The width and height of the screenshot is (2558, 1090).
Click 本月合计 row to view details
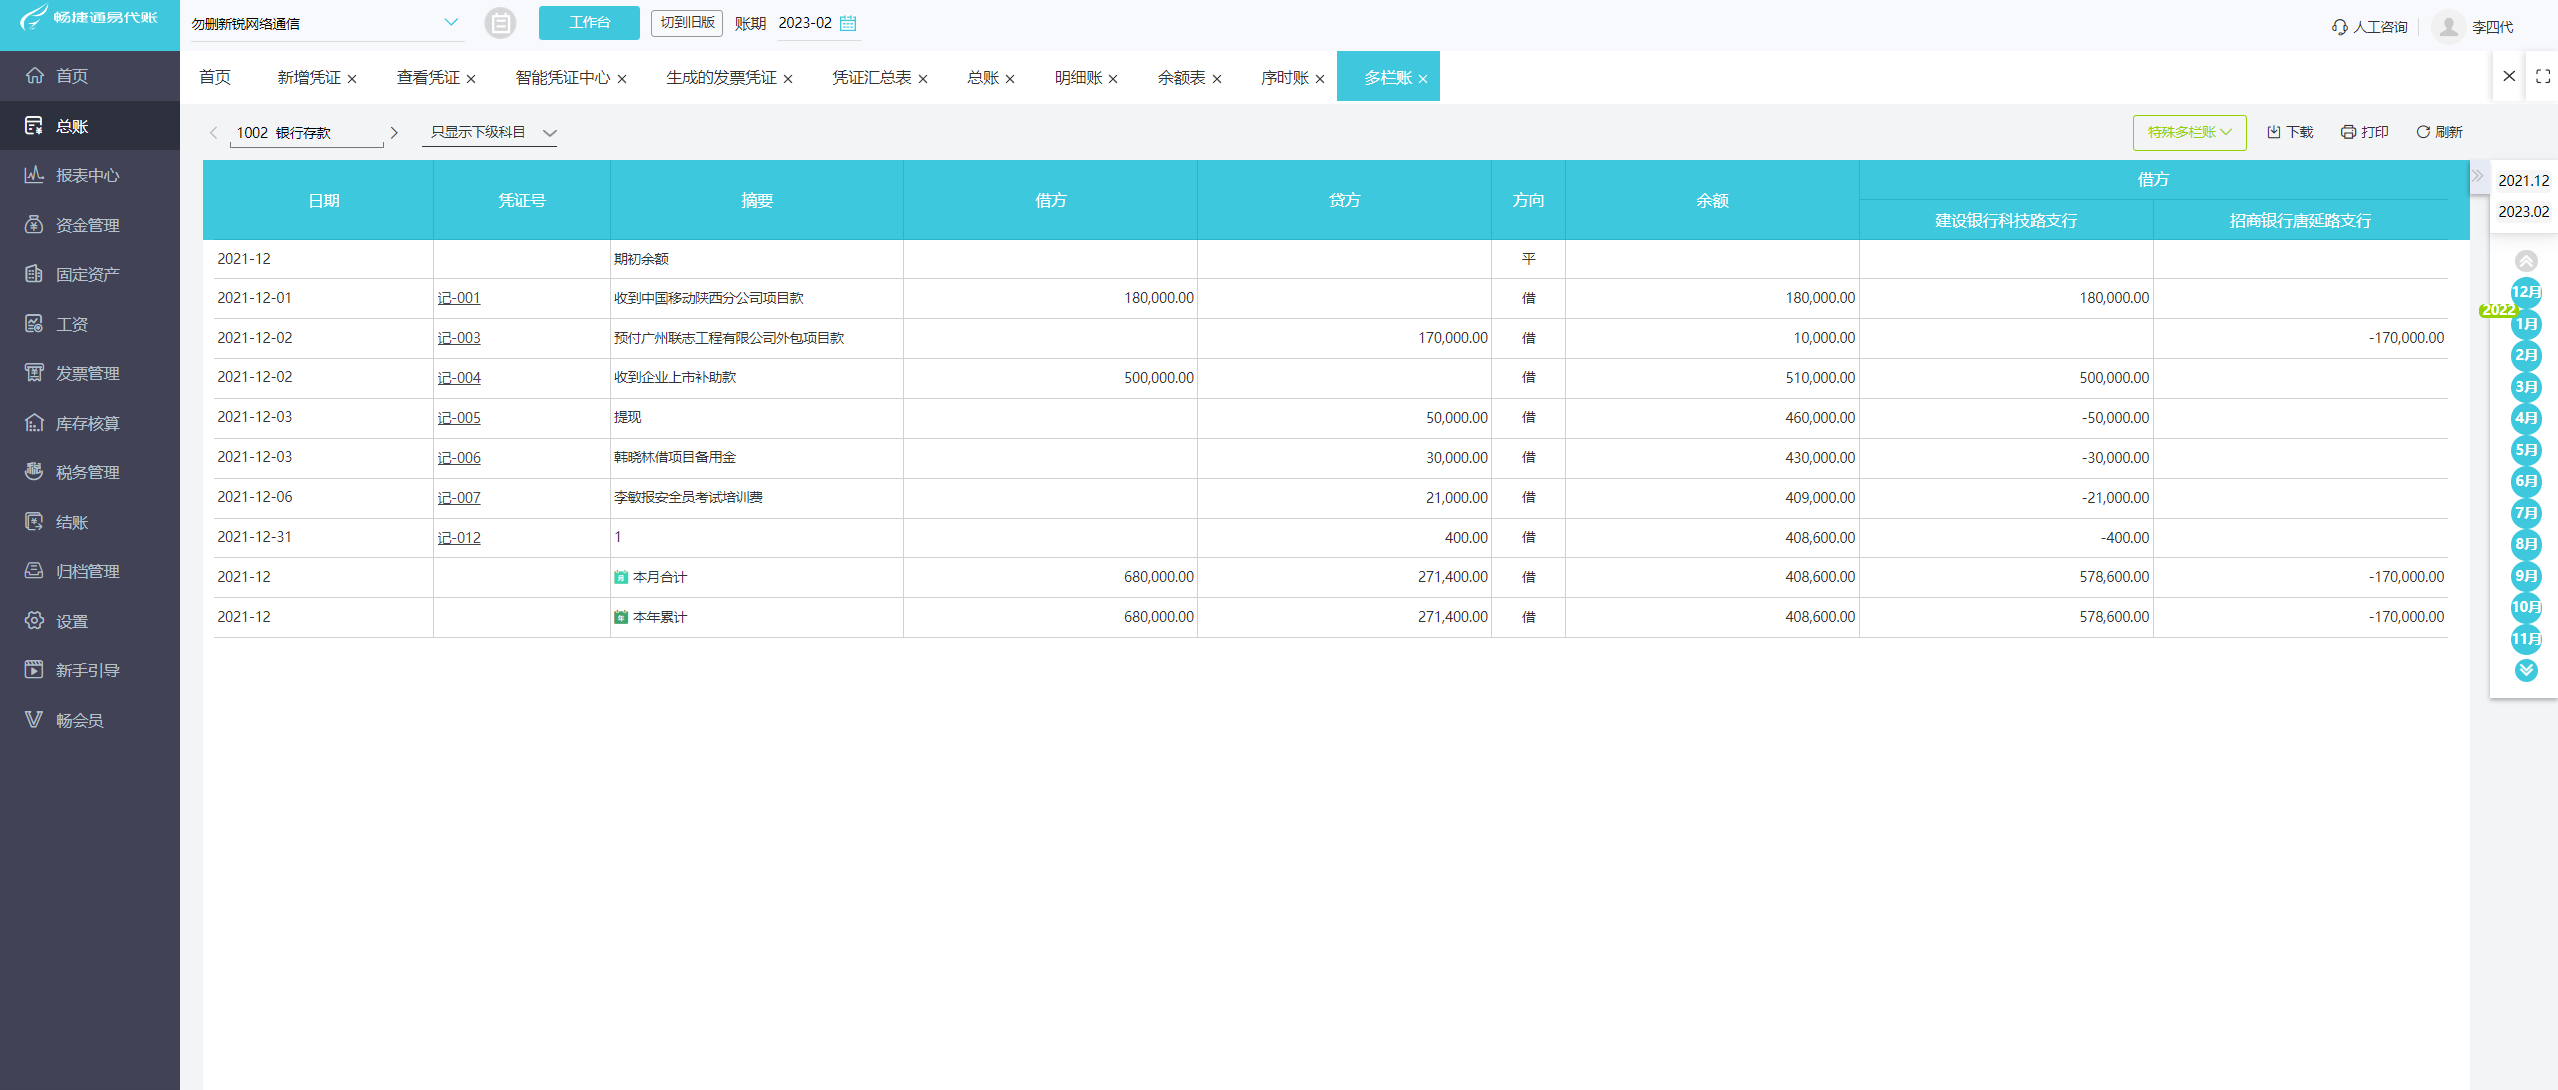(659, 576)
